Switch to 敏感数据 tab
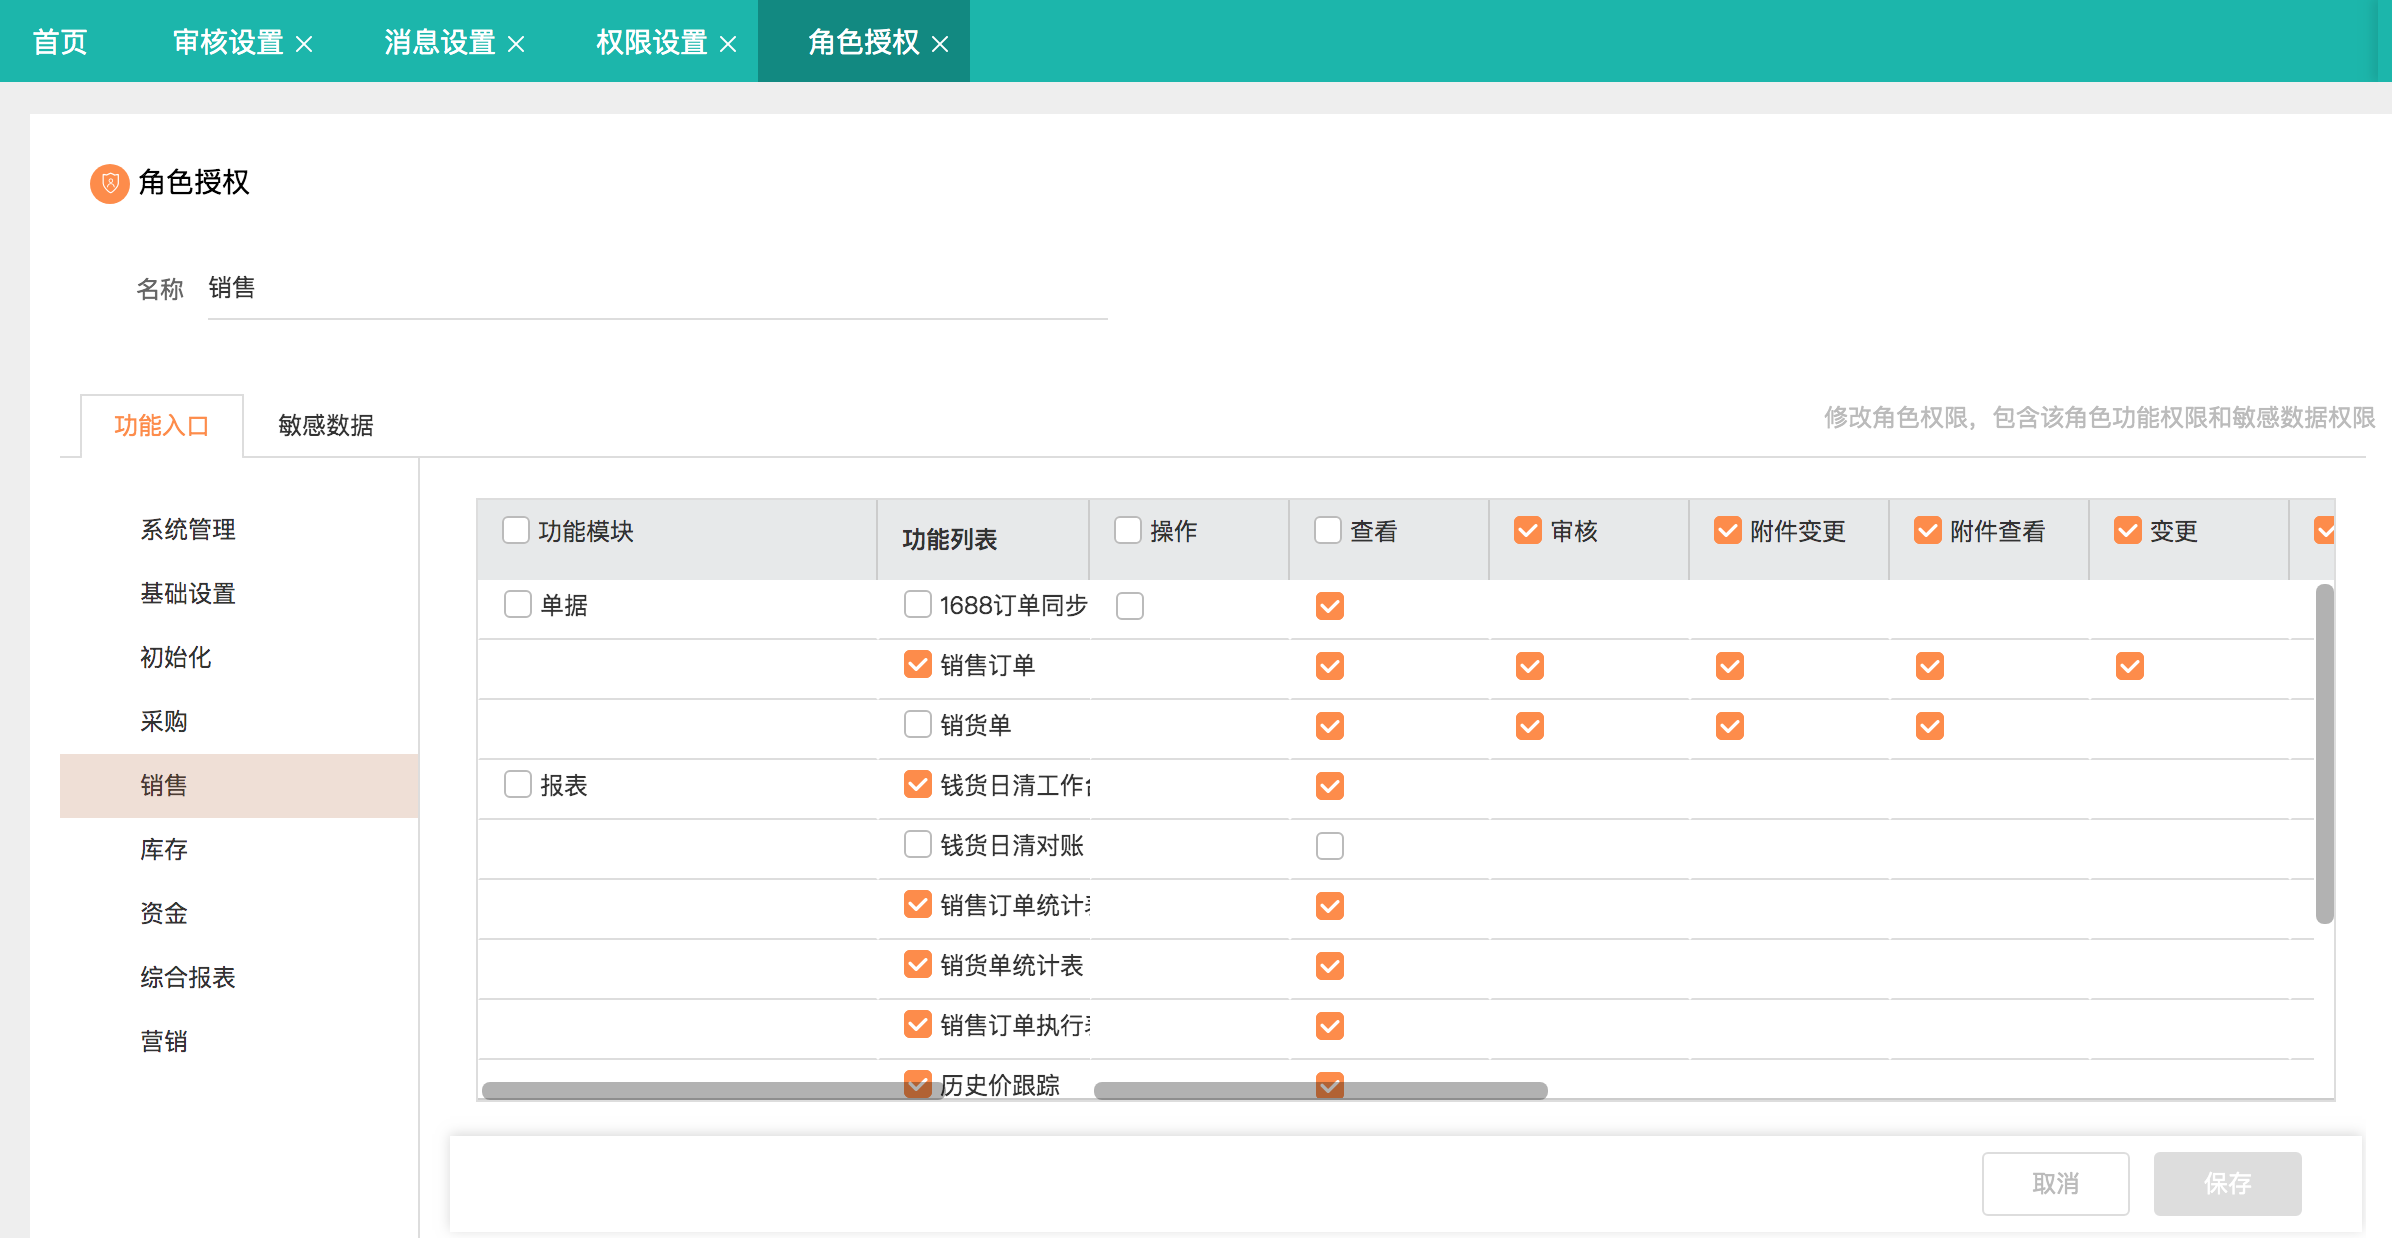This screenshot has height=1238, width=2392. [x=327, y=423]
